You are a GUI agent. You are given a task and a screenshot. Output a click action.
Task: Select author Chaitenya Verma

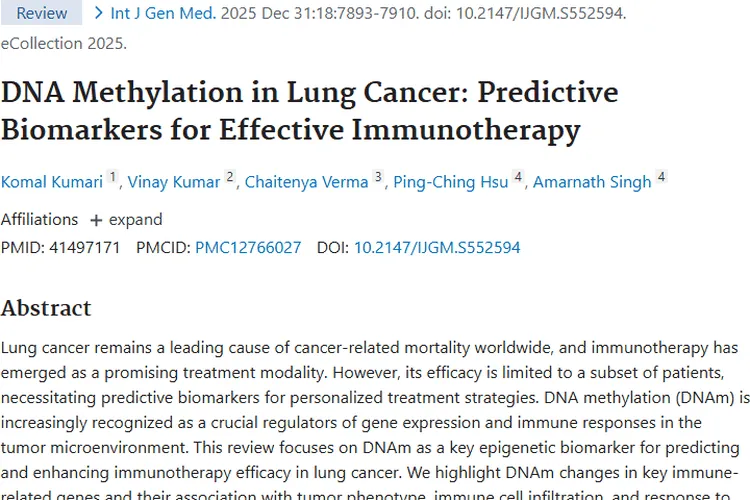point(307,182)
